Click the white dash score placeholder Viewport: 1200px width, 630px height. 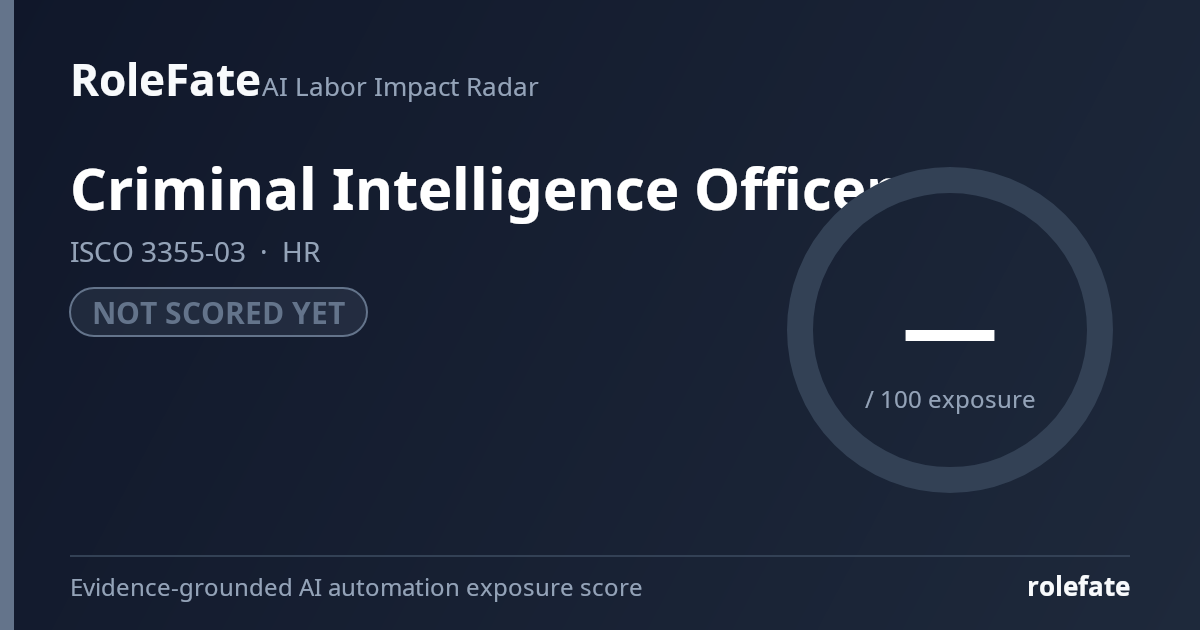pyautogui.click(x=950, y=335)
